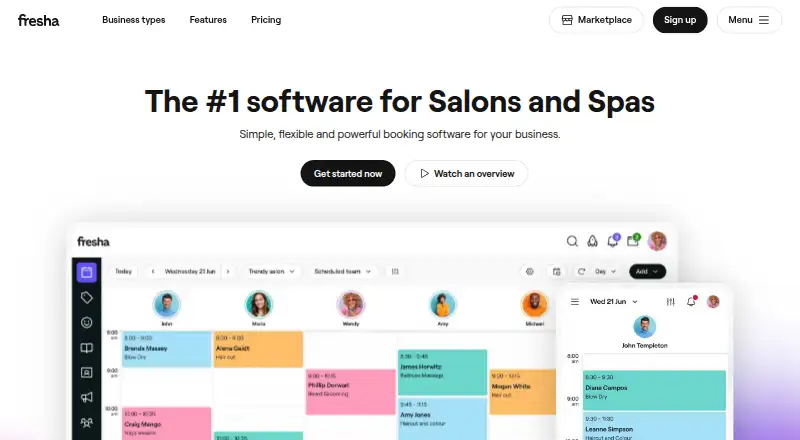The height and width of the screenshot is (440, 800).
Task: Click the refresh calendar icon
Action: (581, 272)
